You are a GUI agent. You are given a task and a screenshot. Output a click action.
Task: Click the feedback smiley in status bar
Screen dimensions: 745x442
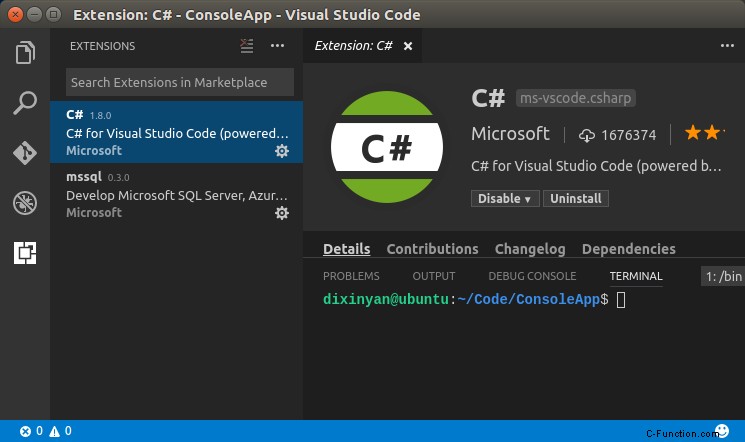click(x=722, y=430)
